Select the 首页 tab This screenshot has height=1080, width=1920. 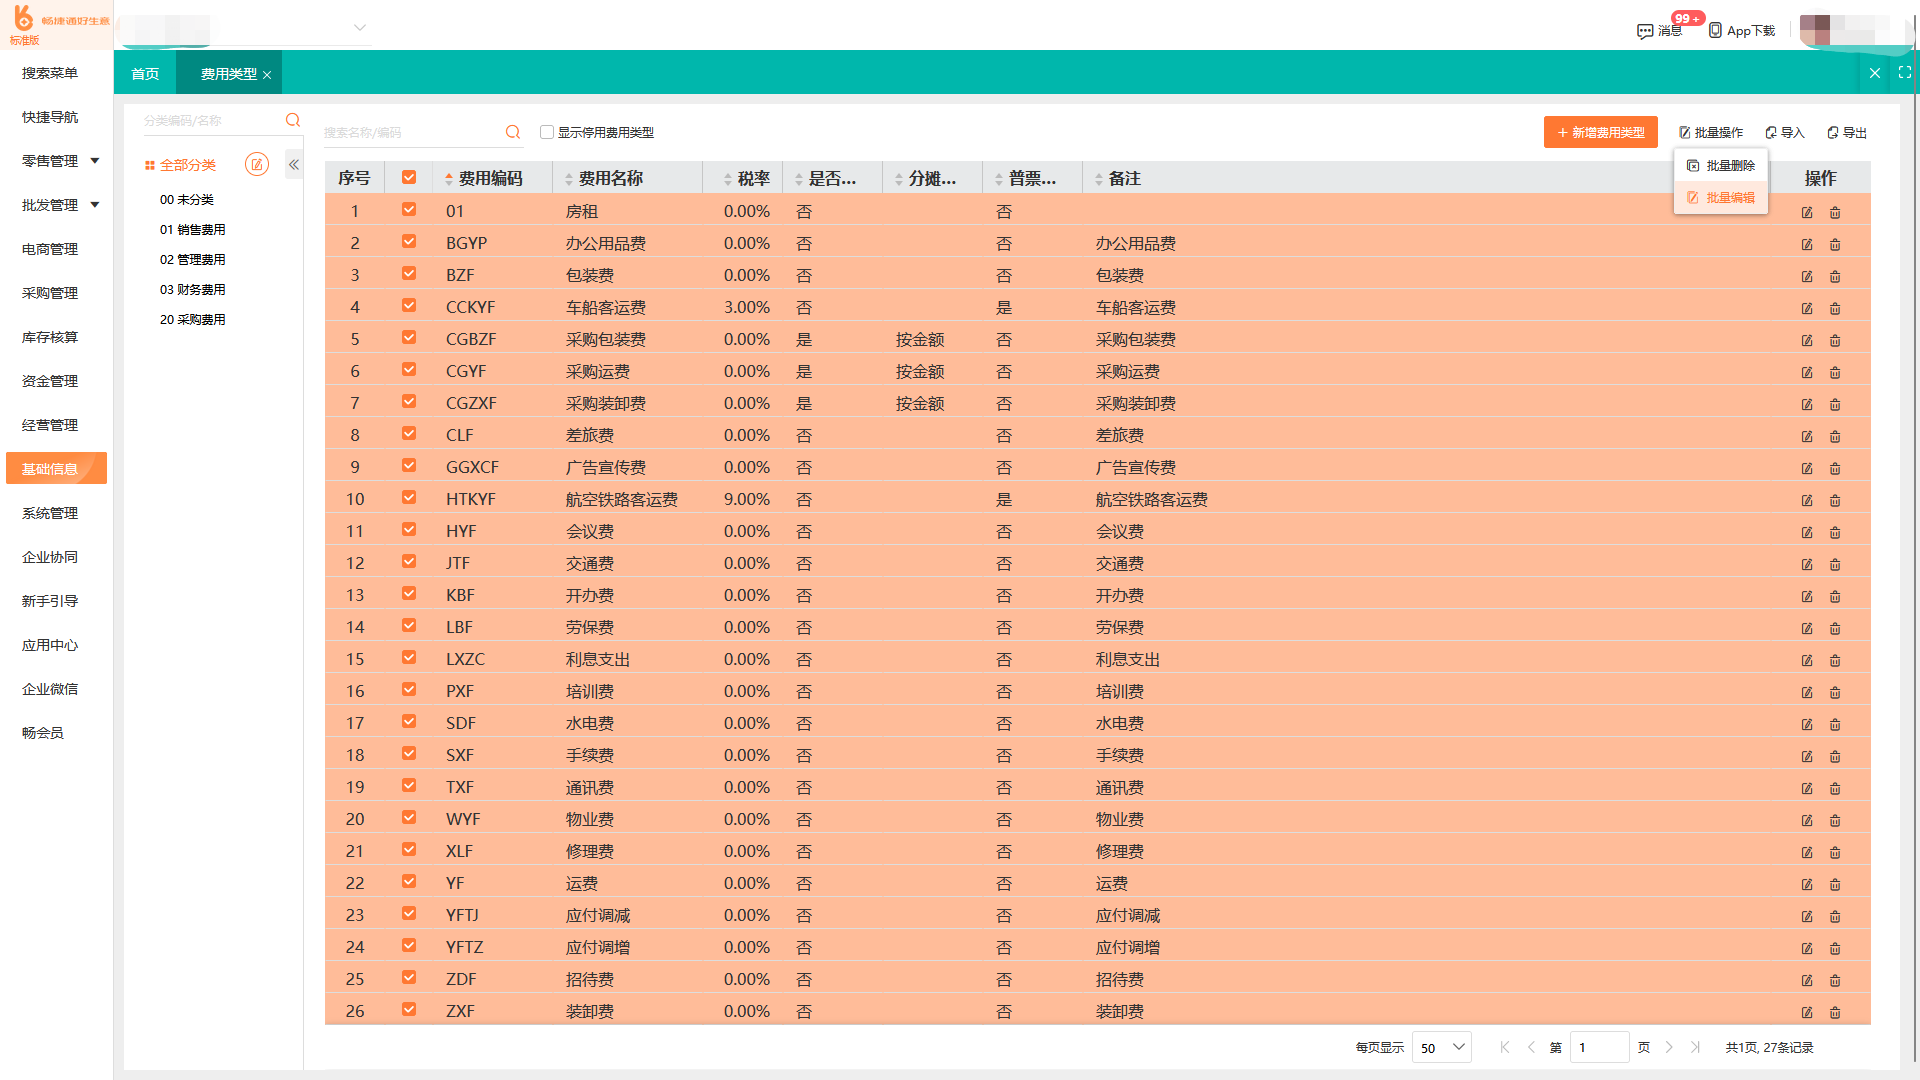point(145,74)
